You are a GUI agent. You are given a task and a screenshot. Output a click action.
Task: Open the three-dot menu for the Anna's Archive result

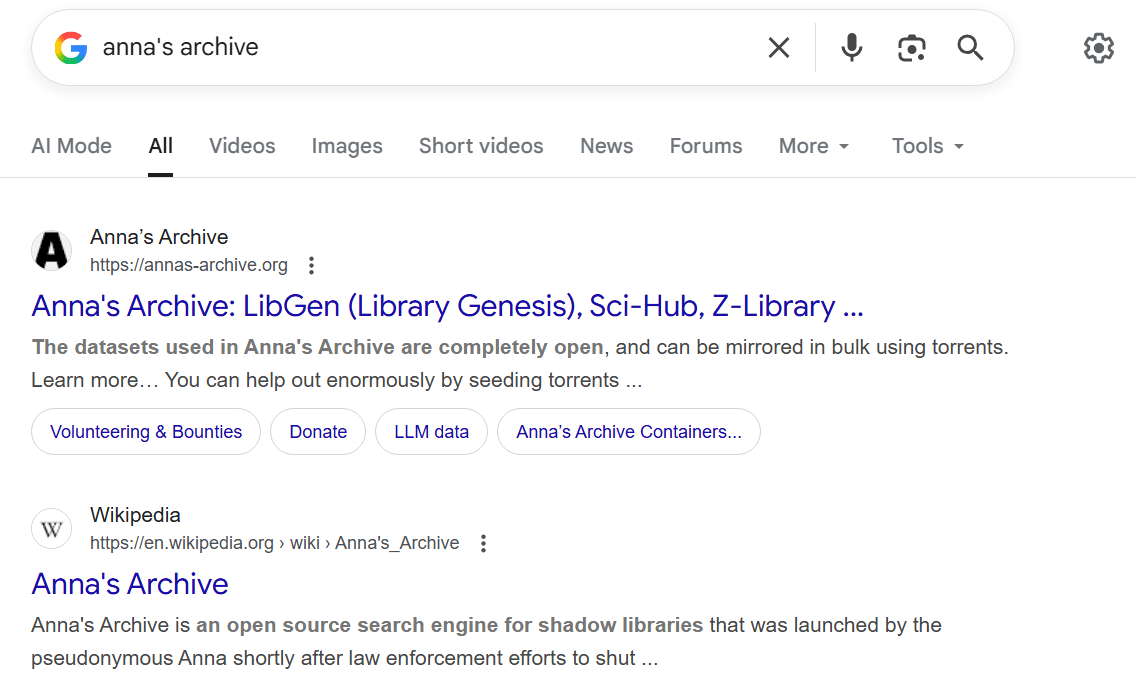[x=311, y=265]
